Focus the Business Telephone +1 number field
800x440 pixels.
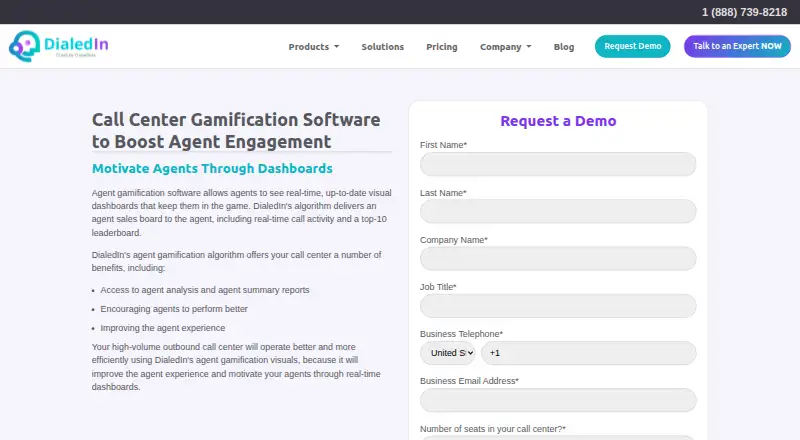[588, 353]
